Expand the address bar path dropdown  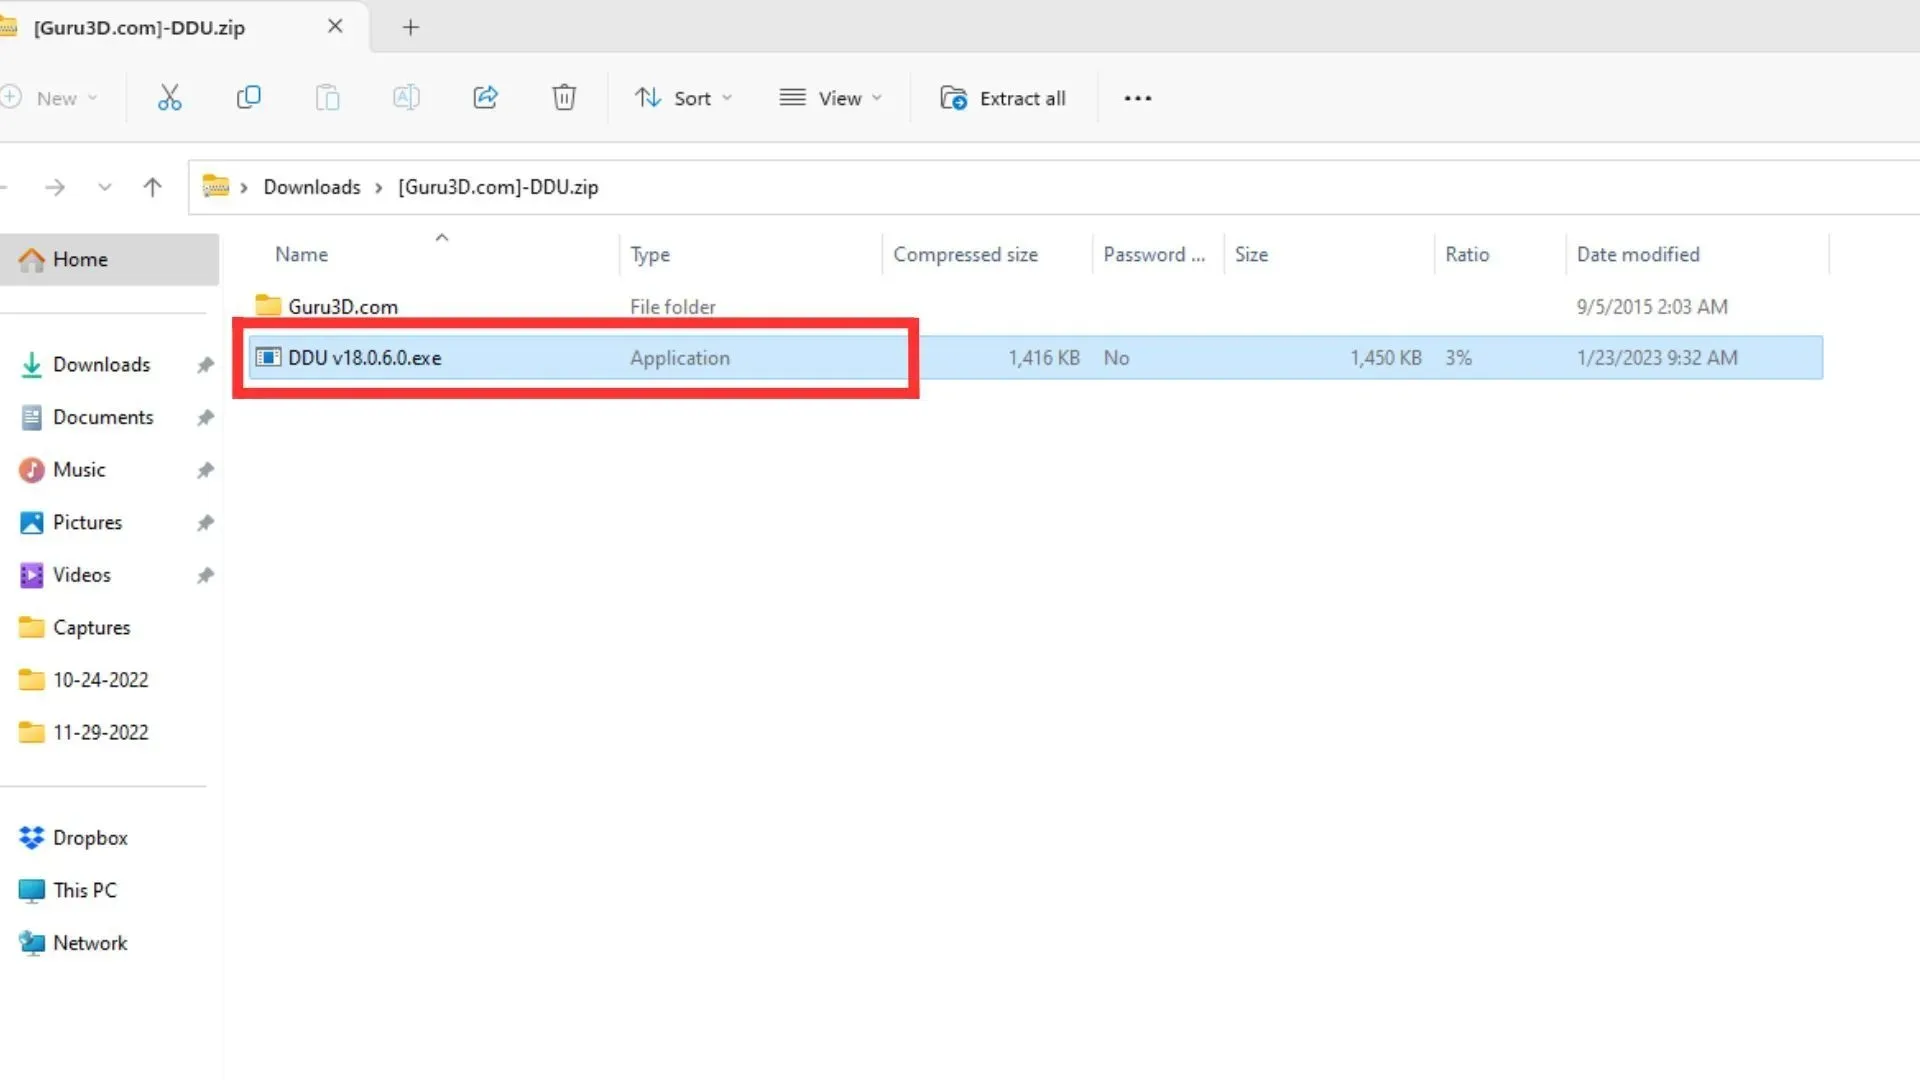pyautogui.click(x=104, y=186)
